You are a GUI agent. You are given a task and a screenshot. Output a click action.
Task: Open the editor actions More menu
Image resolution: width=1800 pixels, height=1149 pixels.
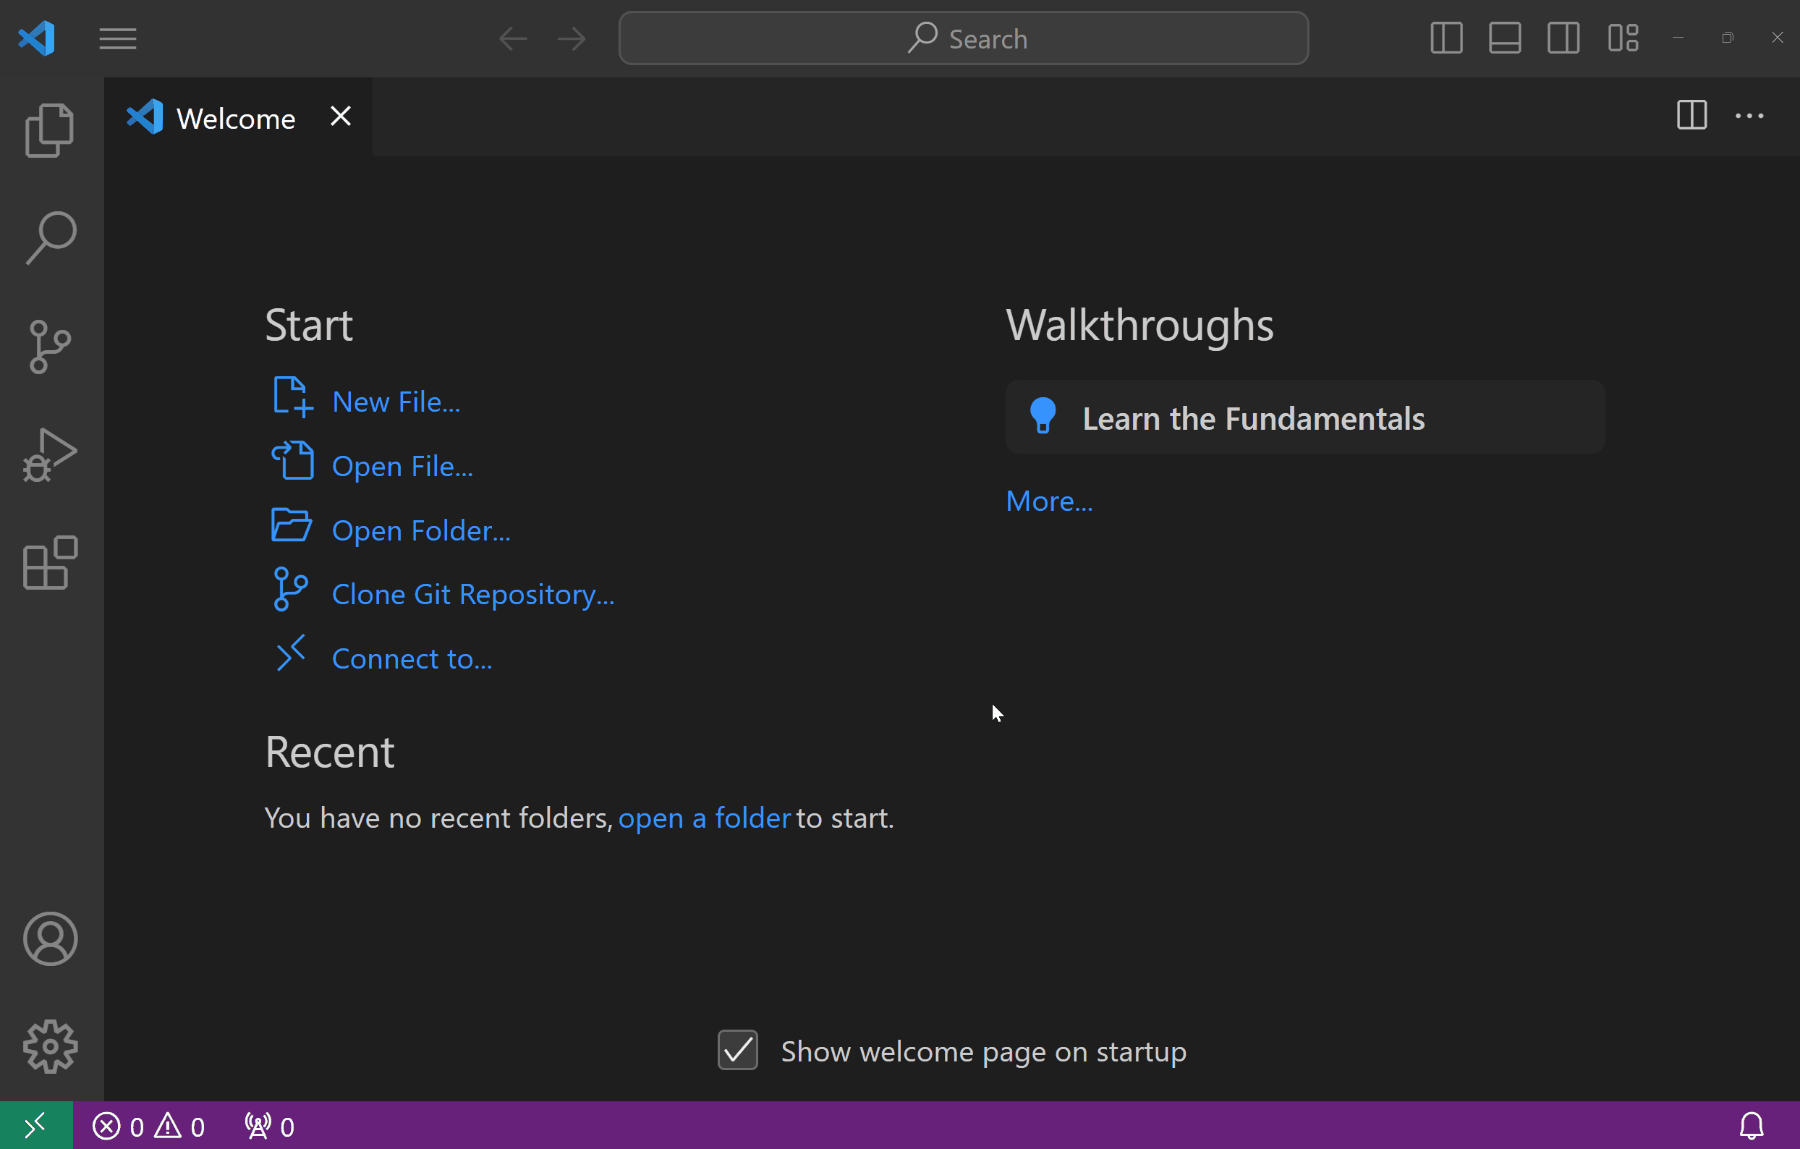pyautogui.click(x=1750, y=116)
